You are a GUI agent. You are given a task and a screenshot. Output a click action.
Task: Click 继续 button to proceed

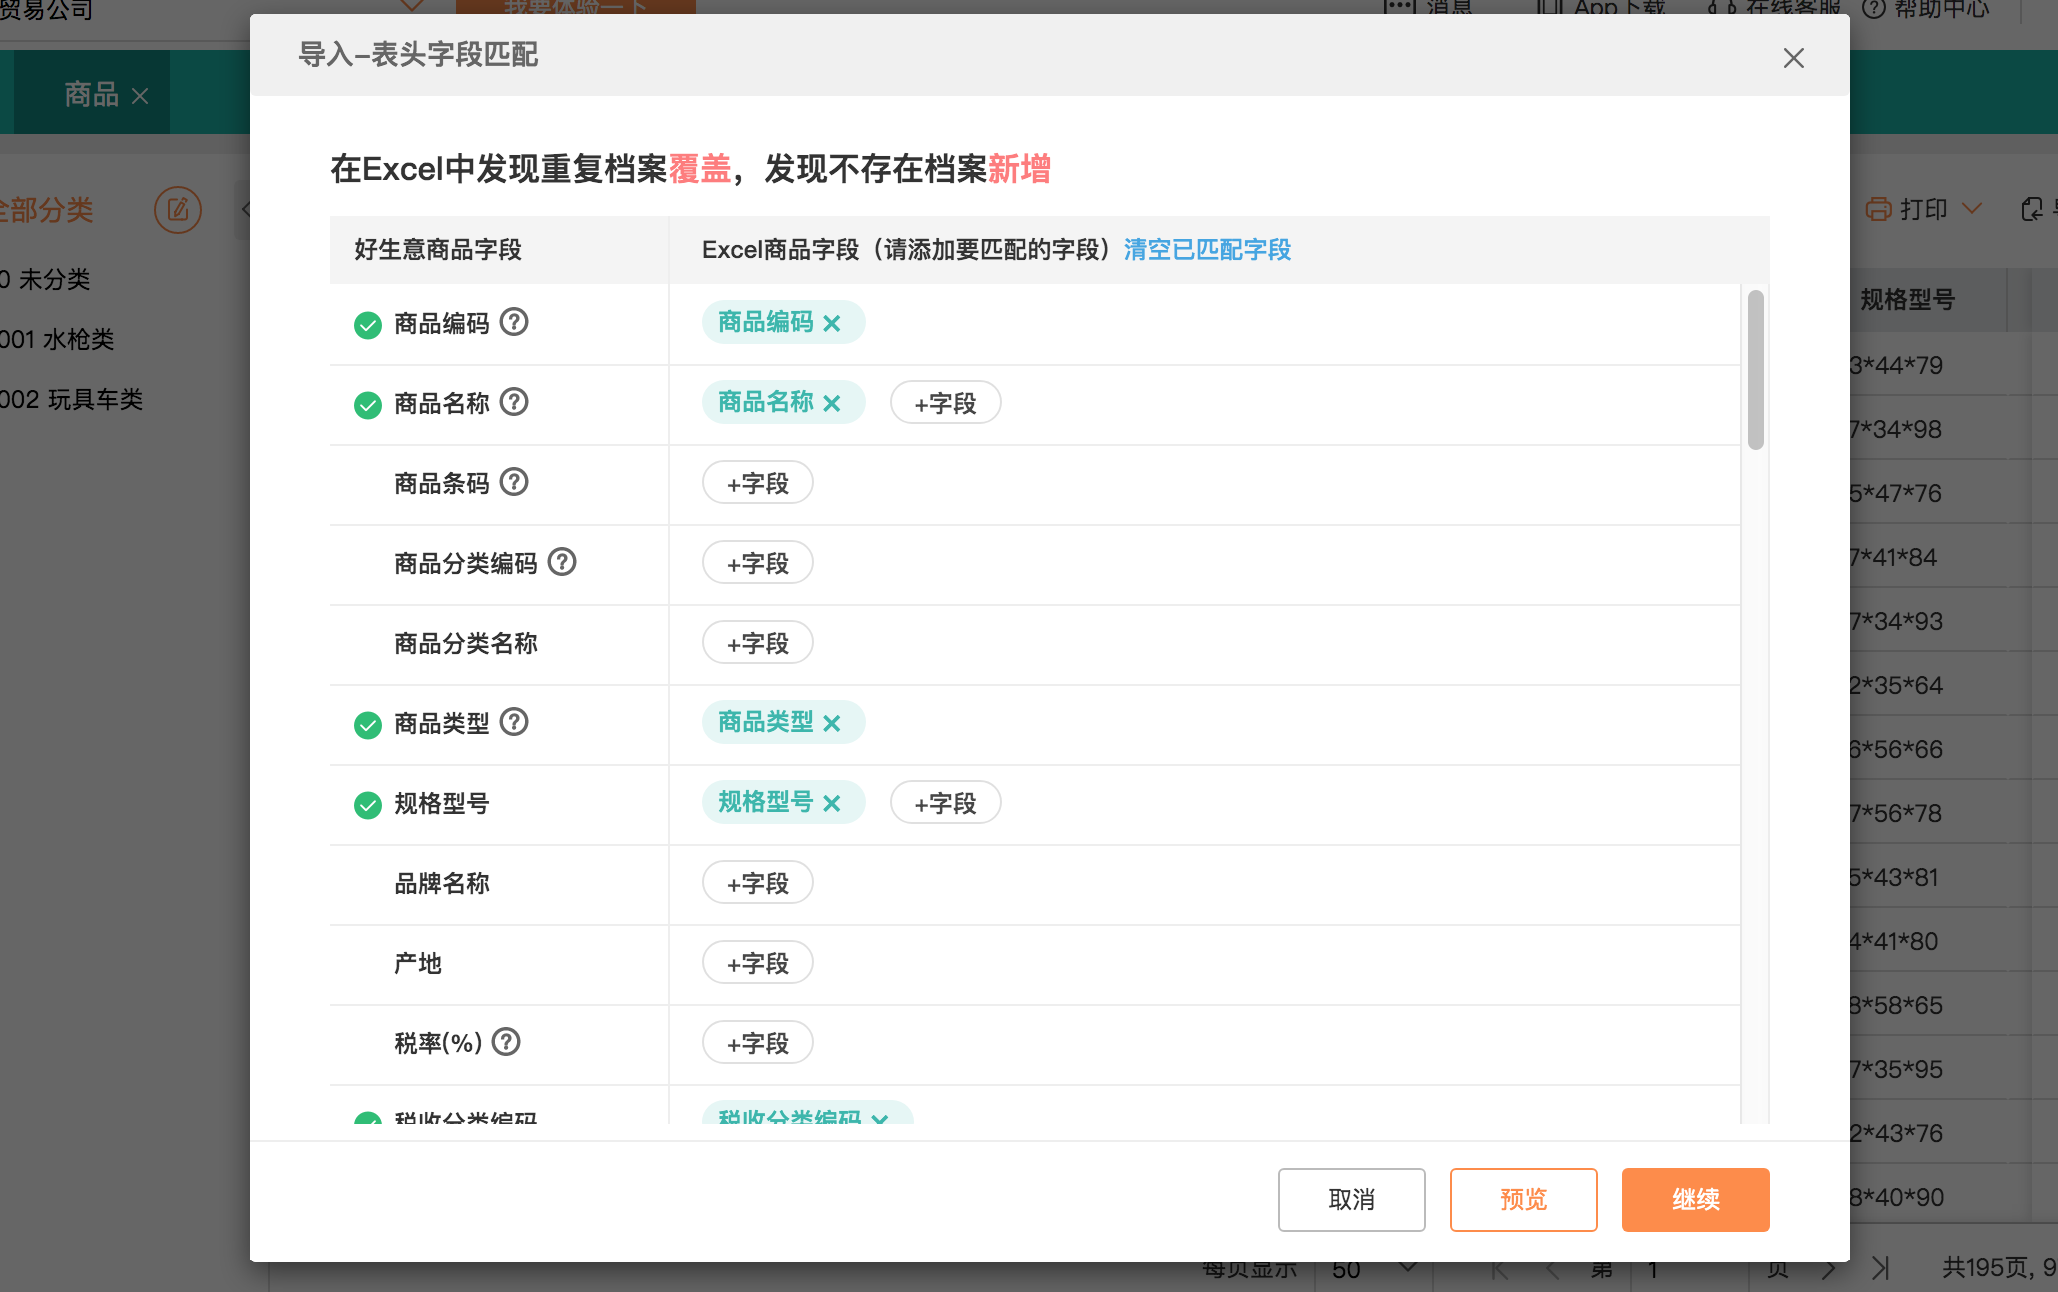pyautogui.click(x=1693, y=1198)
